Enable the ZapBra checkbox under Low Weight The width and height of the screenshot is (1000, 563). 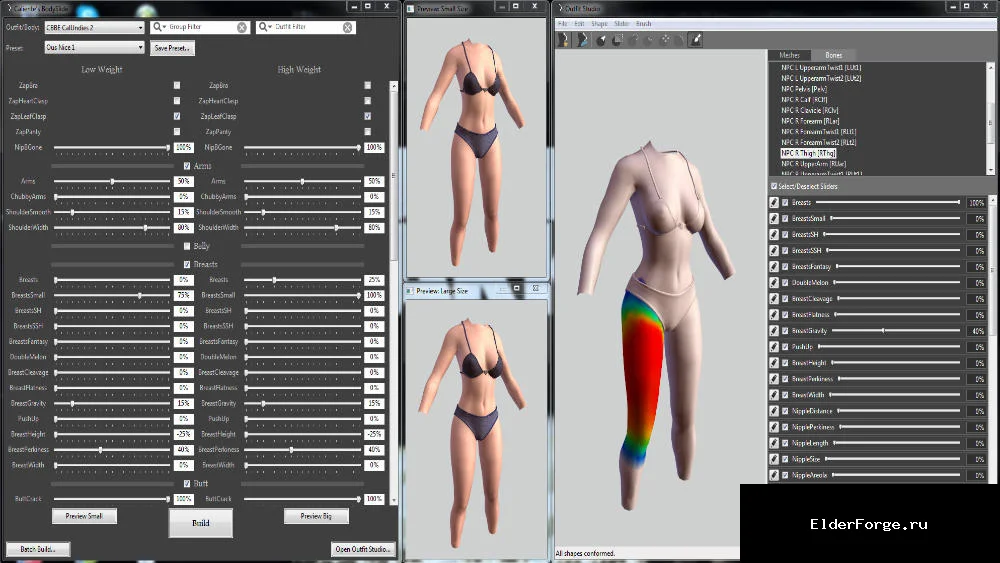[177, 86]
